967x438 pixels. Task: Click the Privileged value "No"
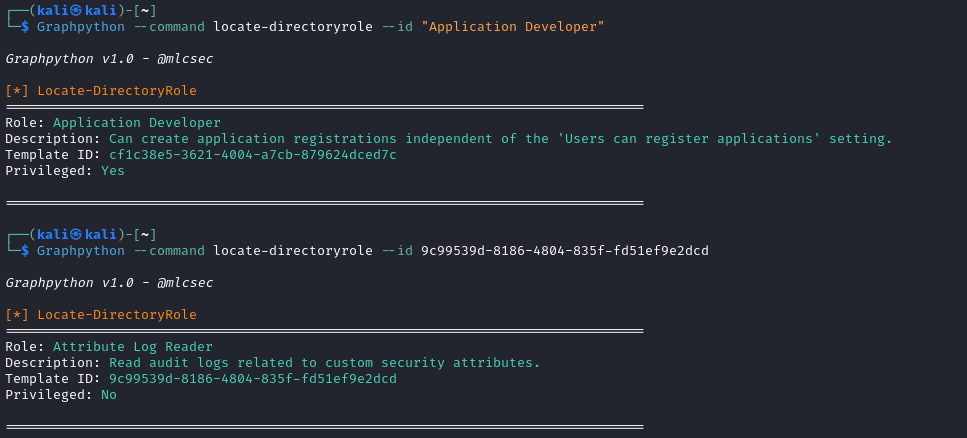click(109, 395)
